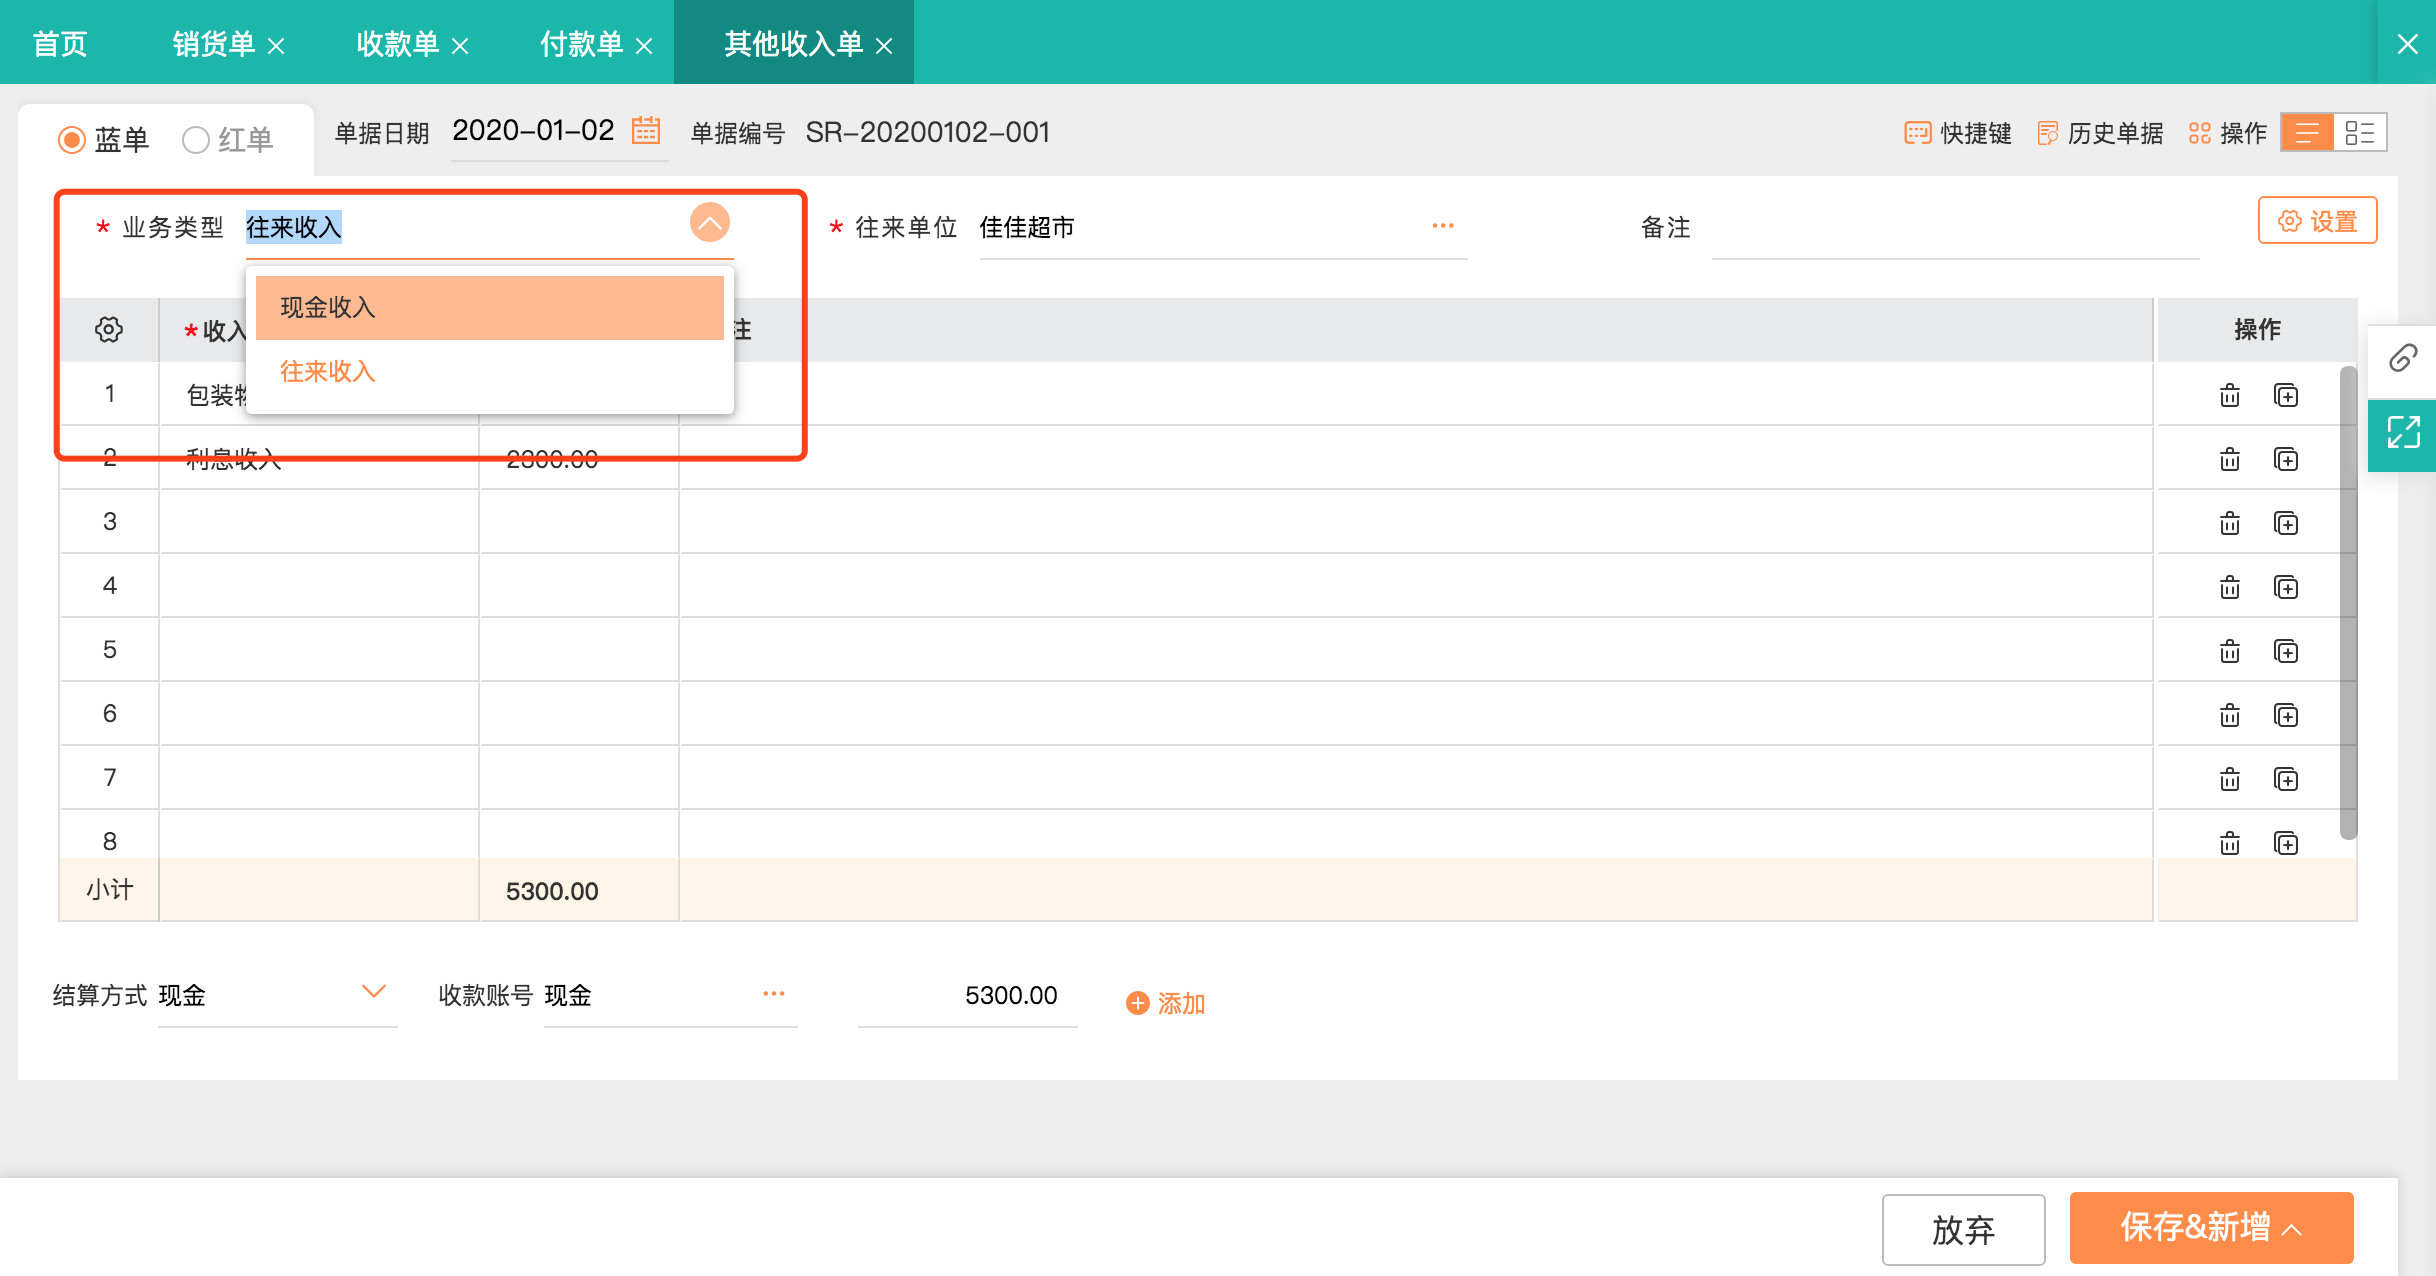Expand the 业务类型 dropdown menu
This screenshot has width=2436, height=1276.
[x=710, y=226]
